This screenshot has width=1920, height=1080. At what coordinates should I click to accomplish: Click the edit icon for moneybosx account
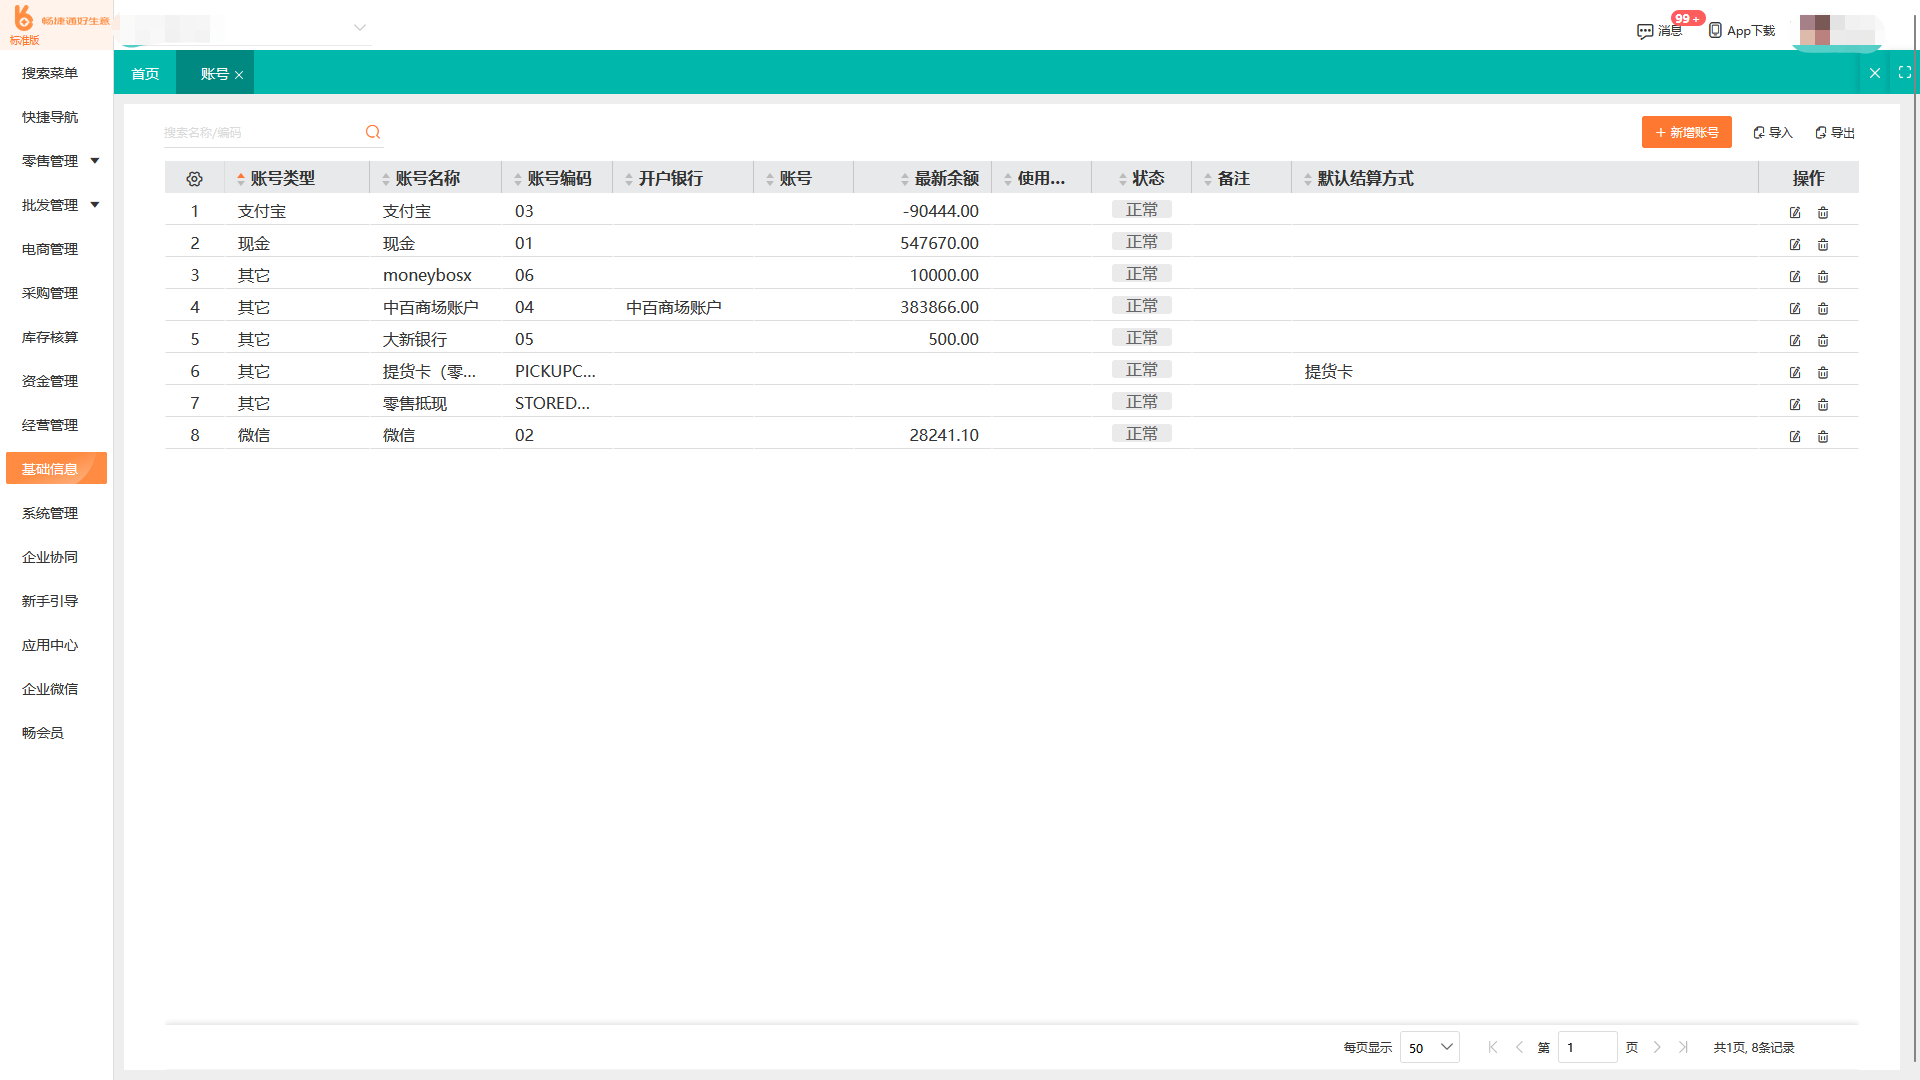tap(1795, 276)
